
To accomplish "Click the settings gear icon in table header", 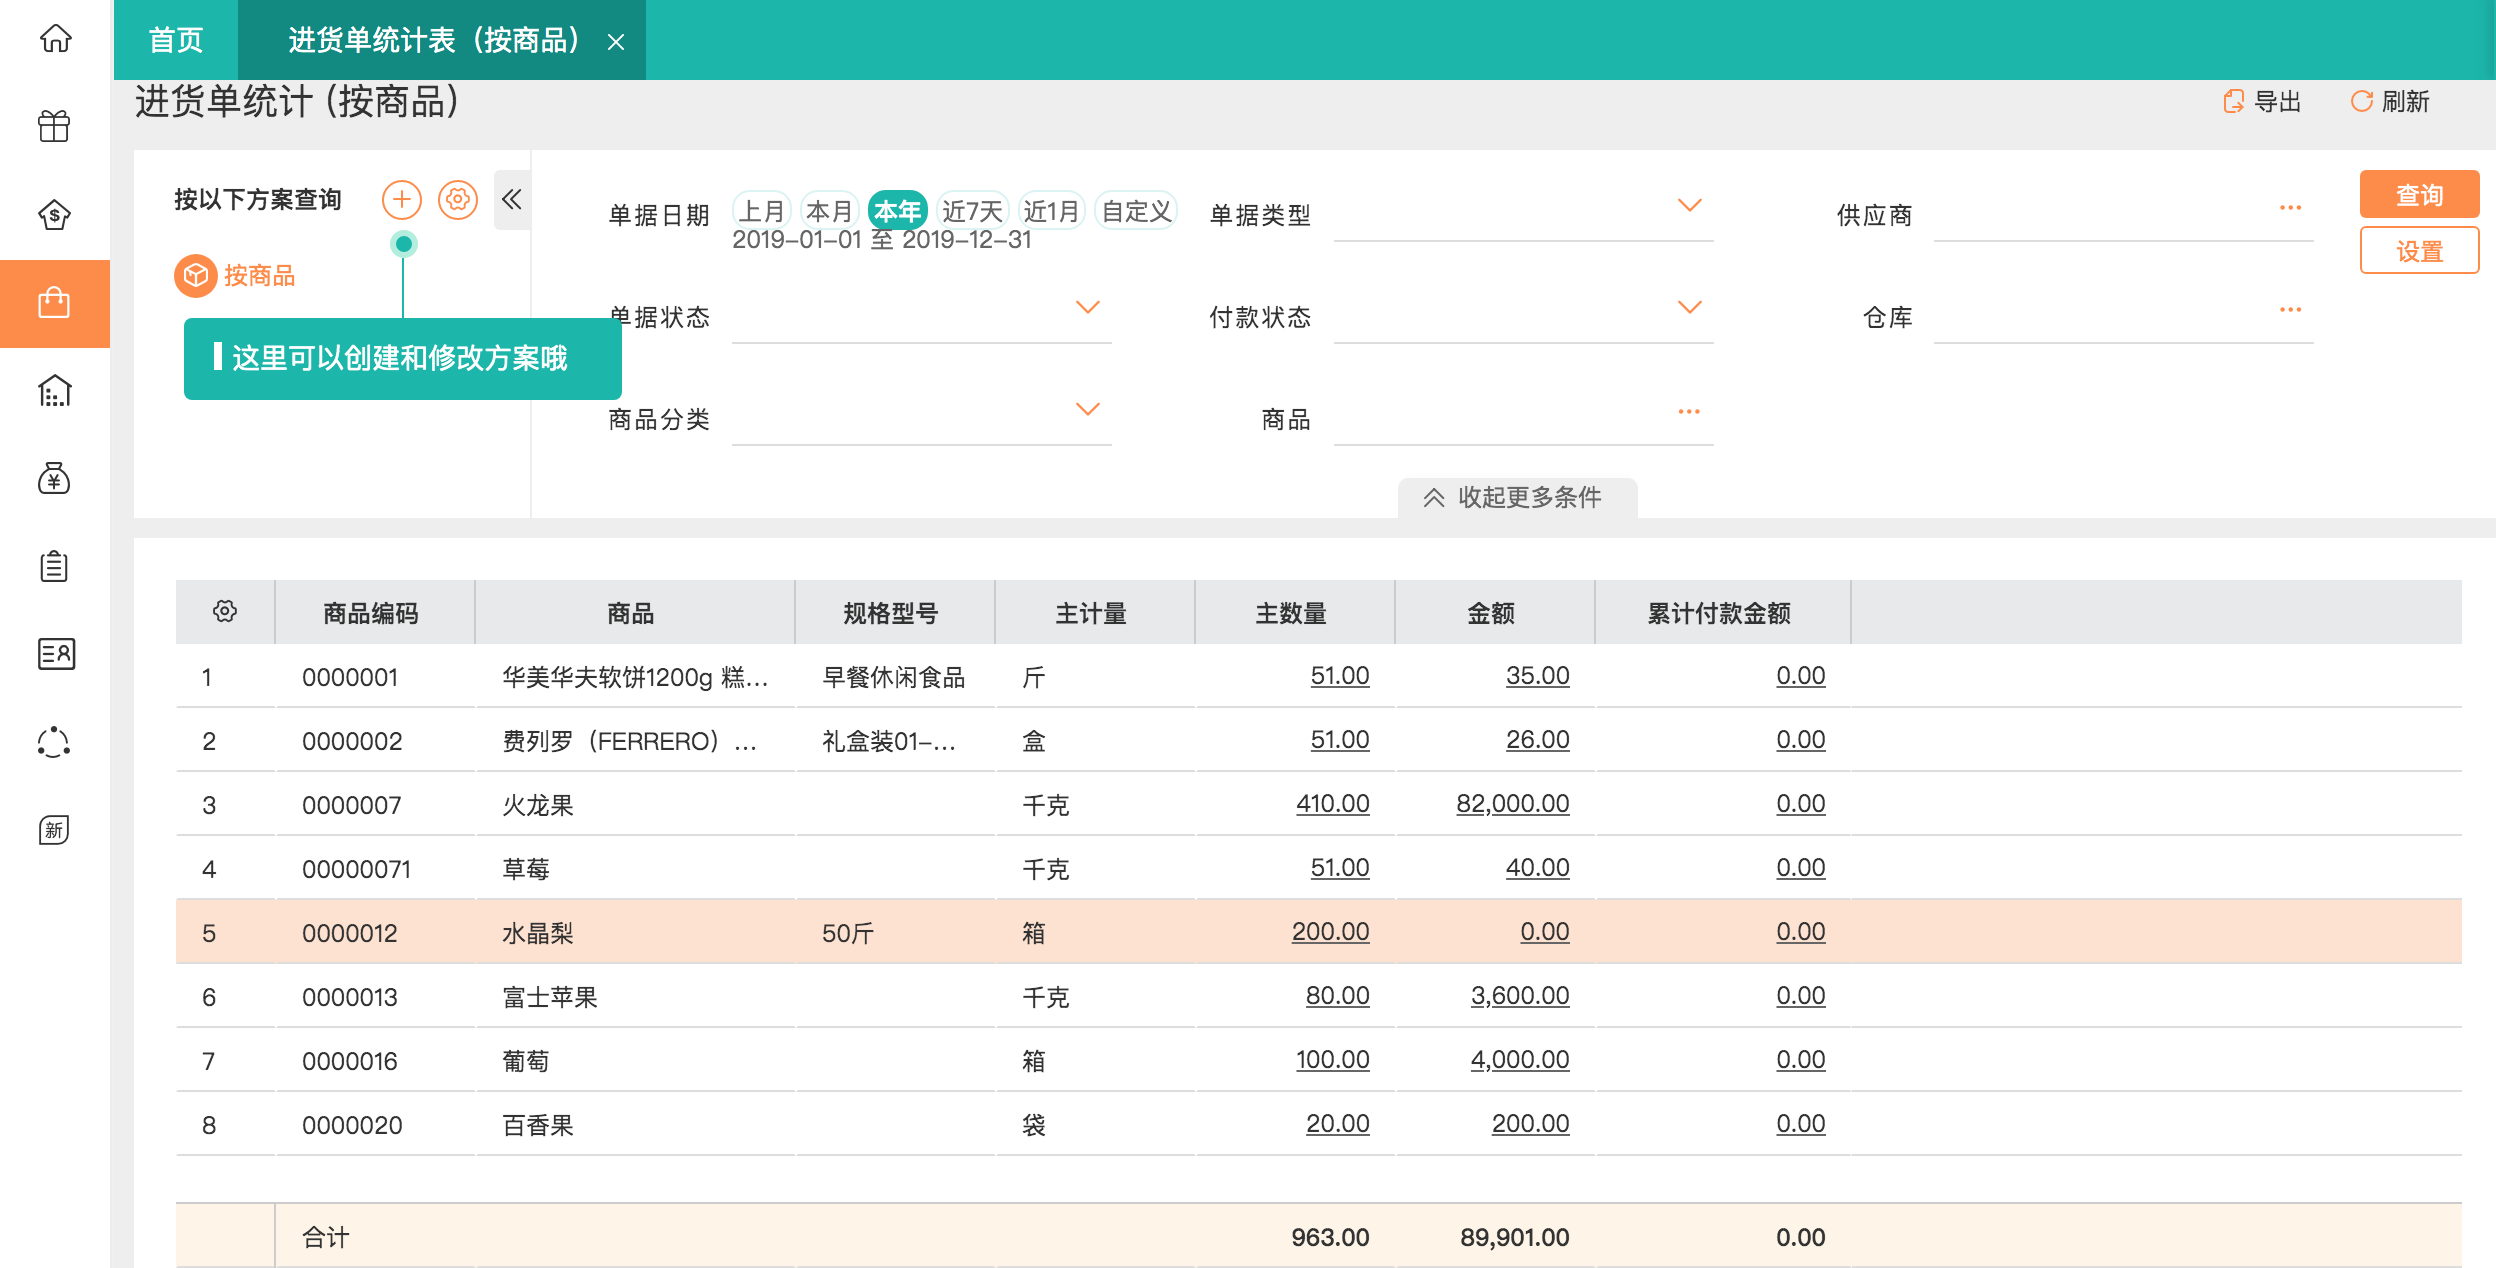I will (x=225, y=611).
